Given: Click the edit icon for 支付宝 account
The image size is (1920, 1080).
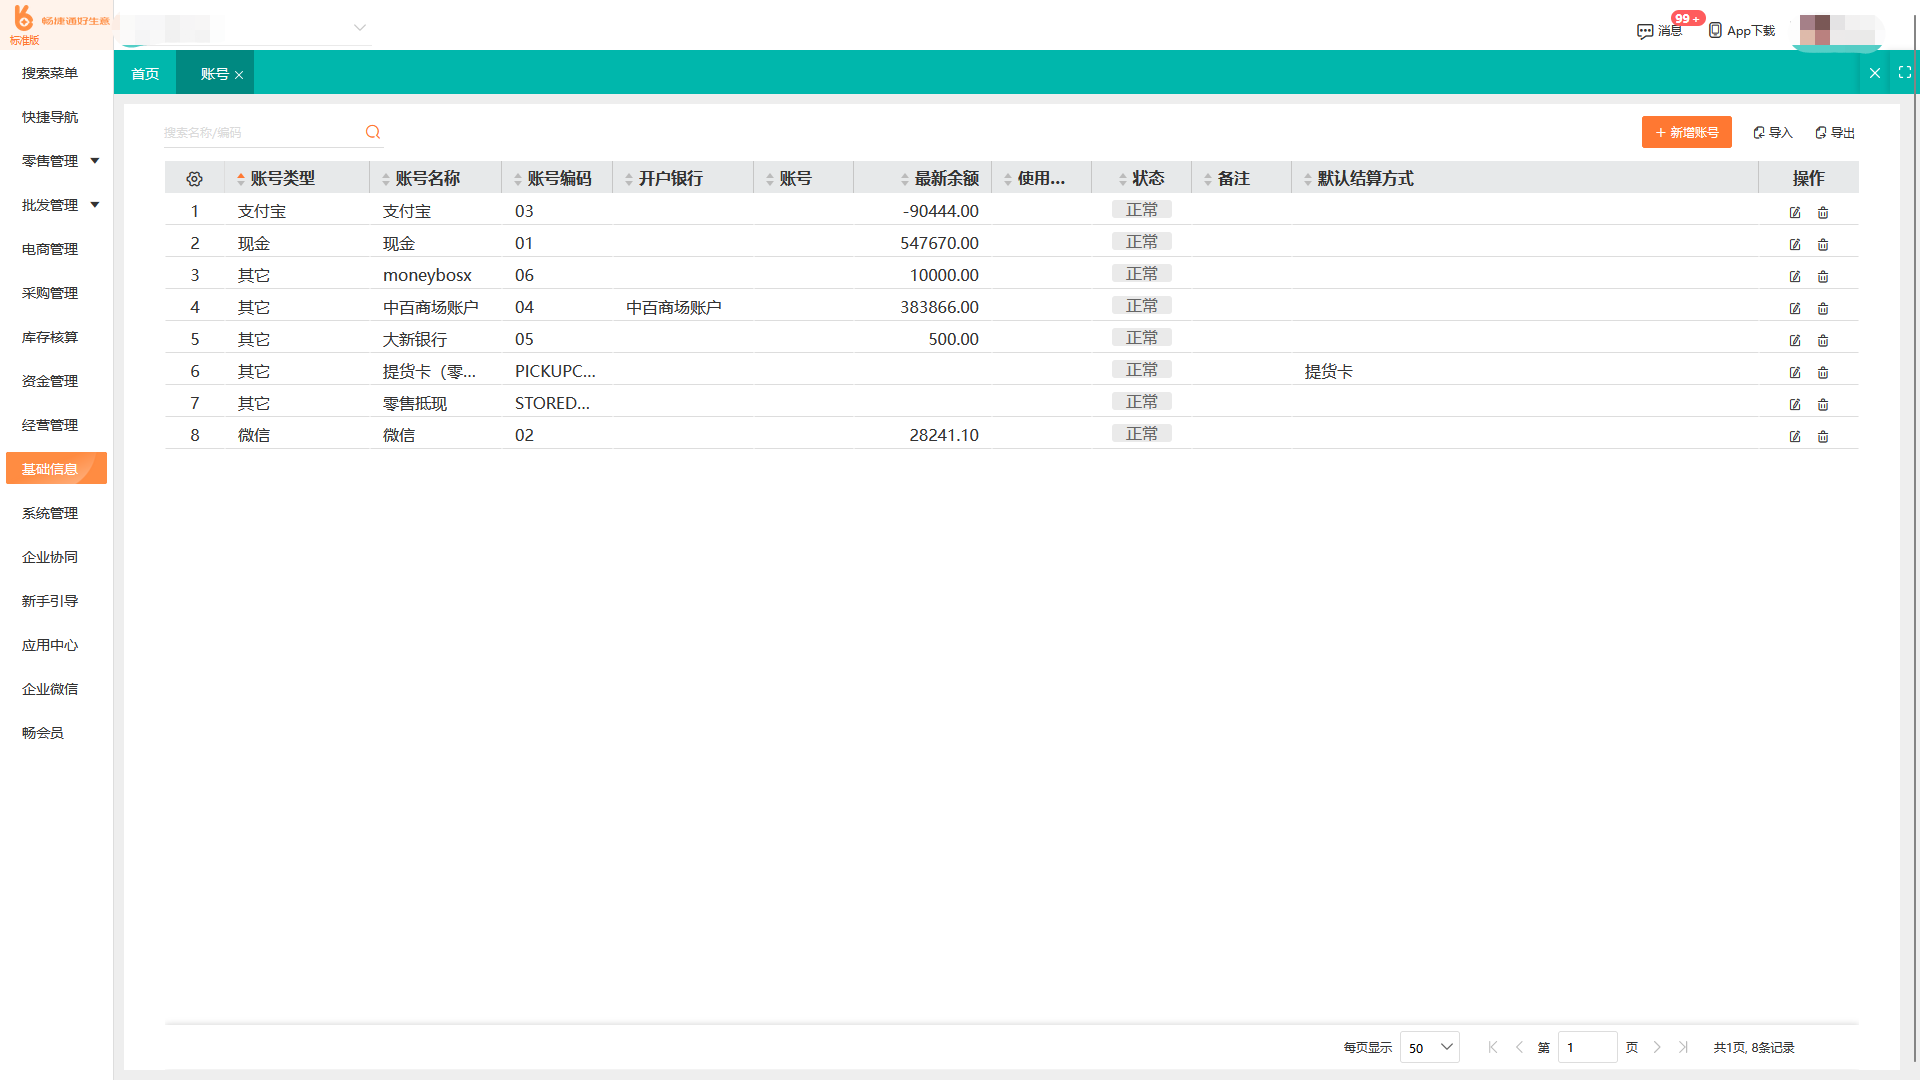Looking at the screenshot, I should click(1795, 211).
